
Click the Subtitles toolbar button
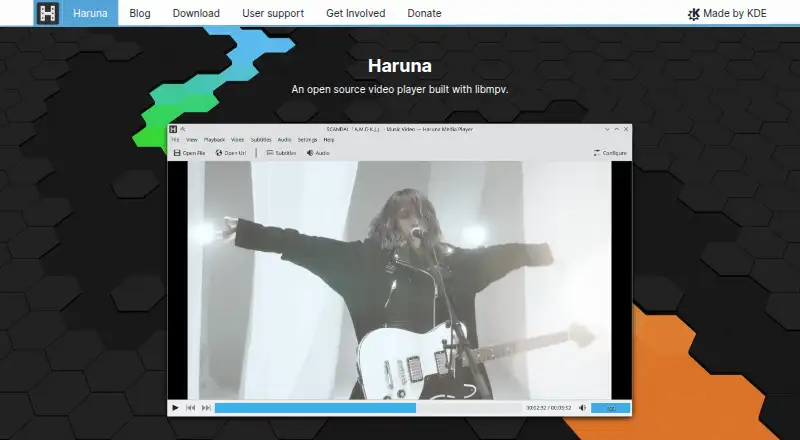click(281, 153)
